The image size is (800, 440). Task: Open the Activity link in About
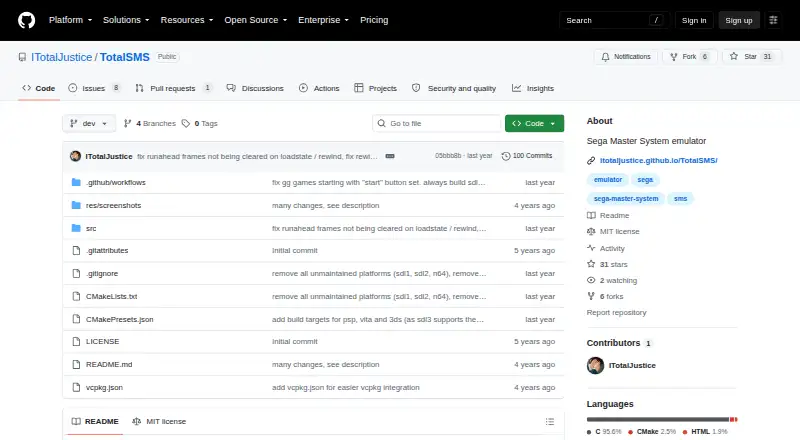coord(606,249)
